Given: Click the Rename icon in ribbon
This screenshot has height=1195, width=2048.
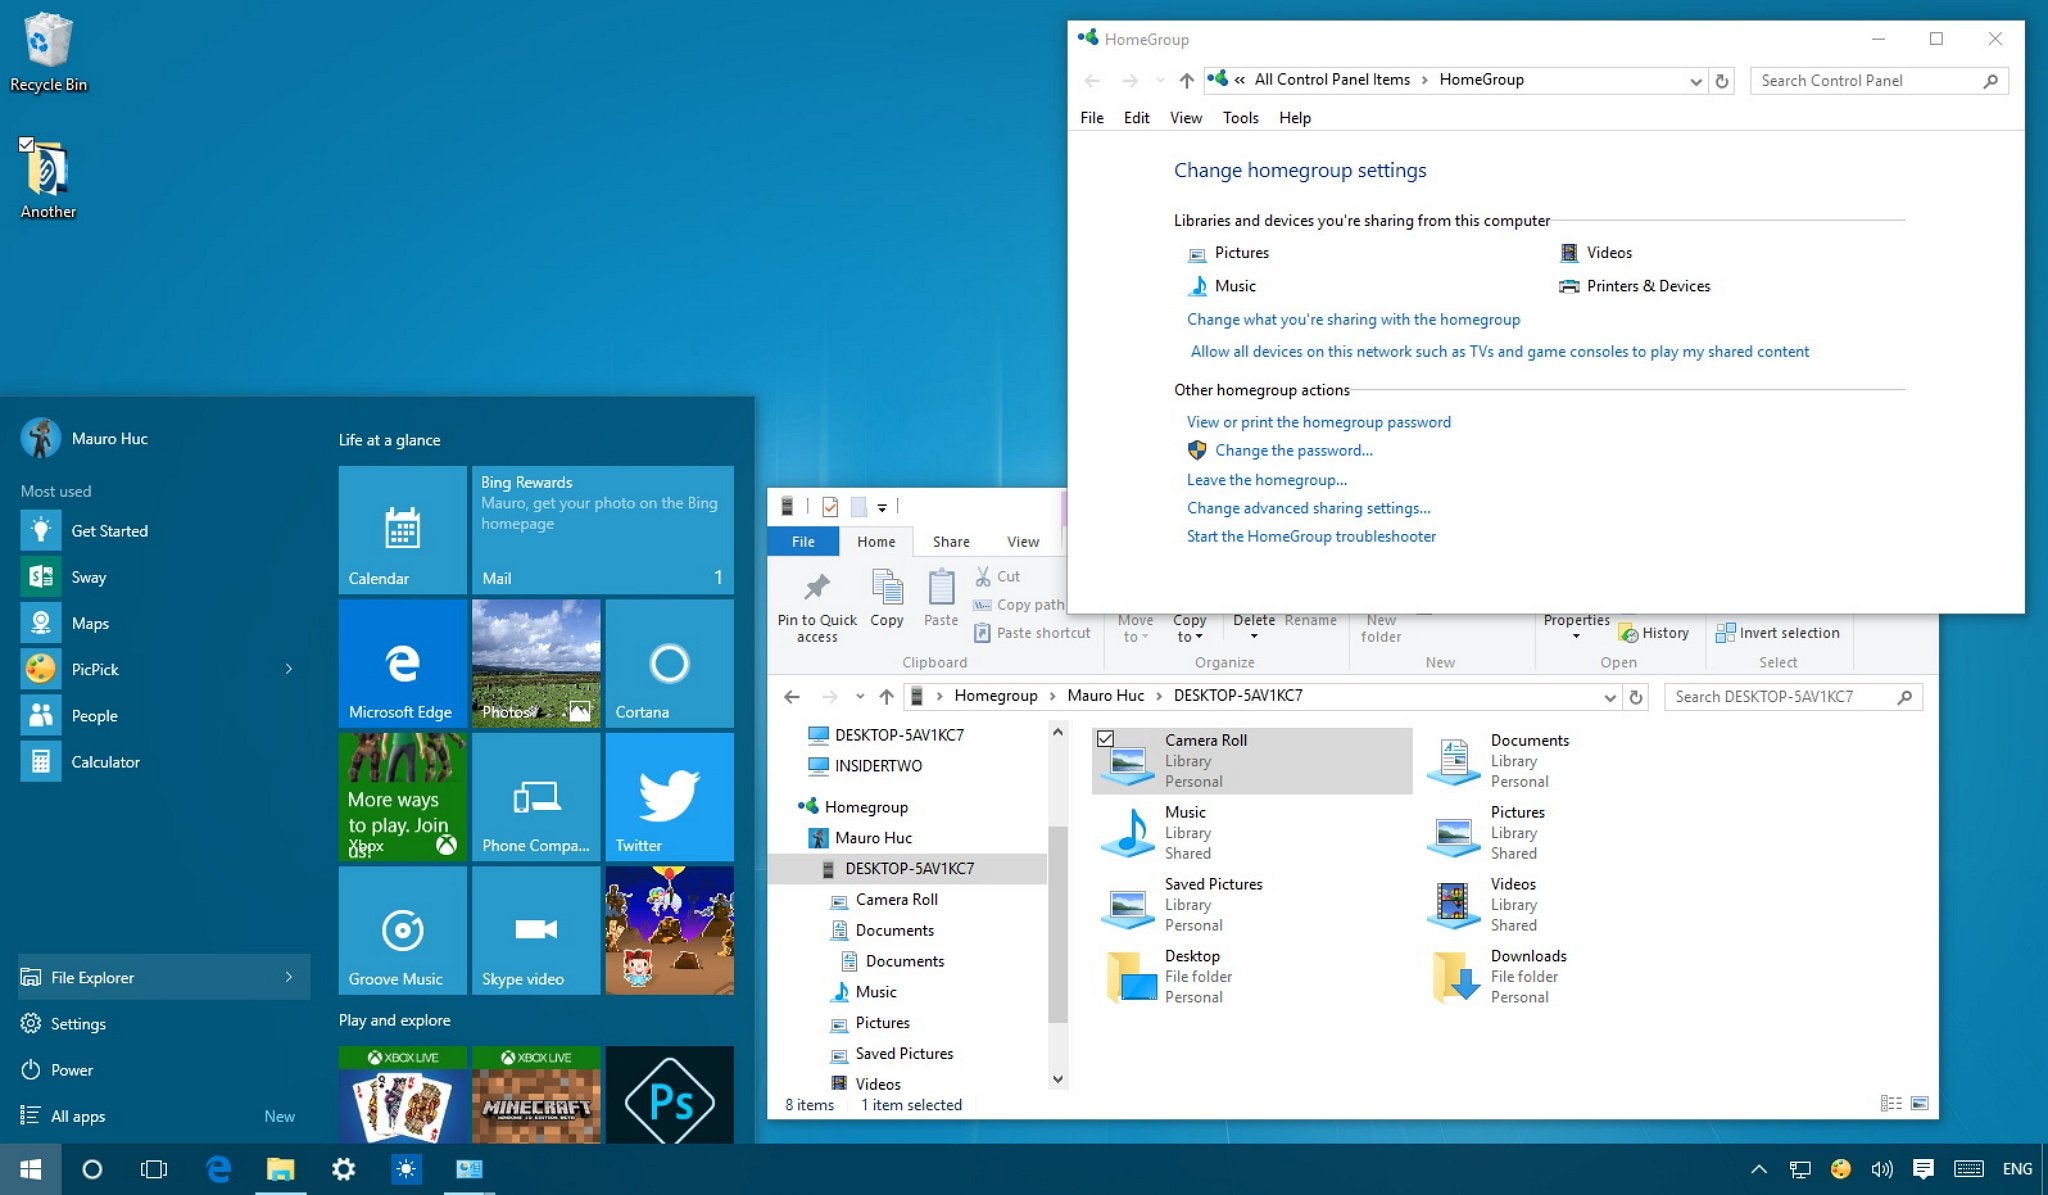Looking at the screenshot, I should (1308, 620).
